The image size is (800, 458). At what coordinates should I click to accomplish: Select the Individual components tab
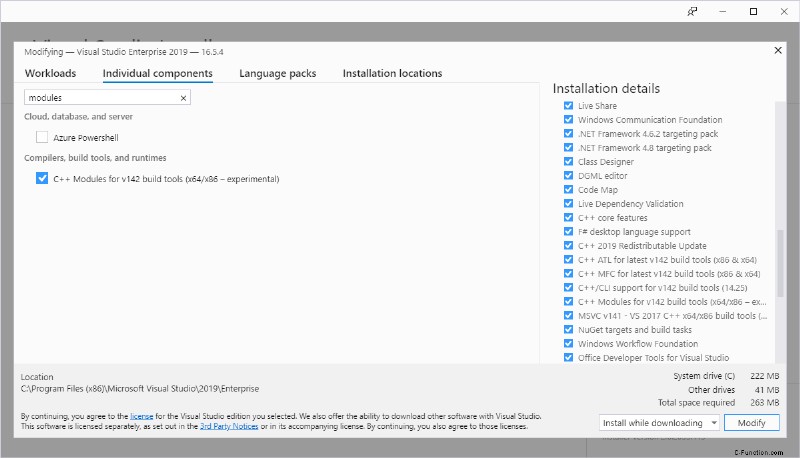point(157,73)
